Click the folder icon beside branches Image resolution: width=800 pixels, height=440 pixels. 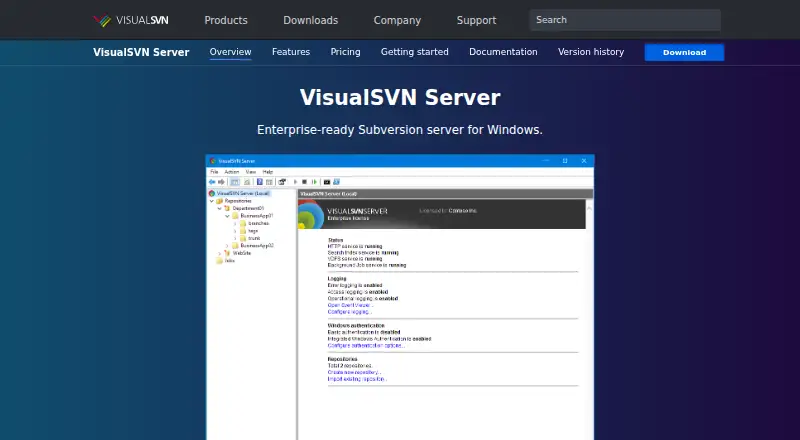[x=243, y=224]
